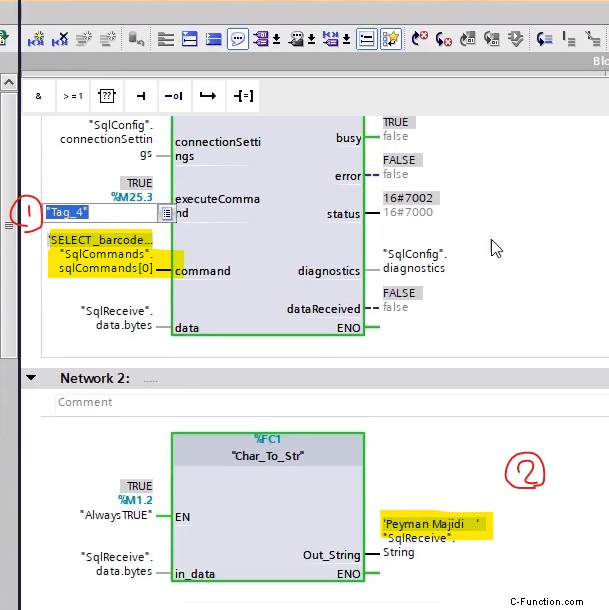Click the -[=] favorite instruction icon

tap(242, 96)
